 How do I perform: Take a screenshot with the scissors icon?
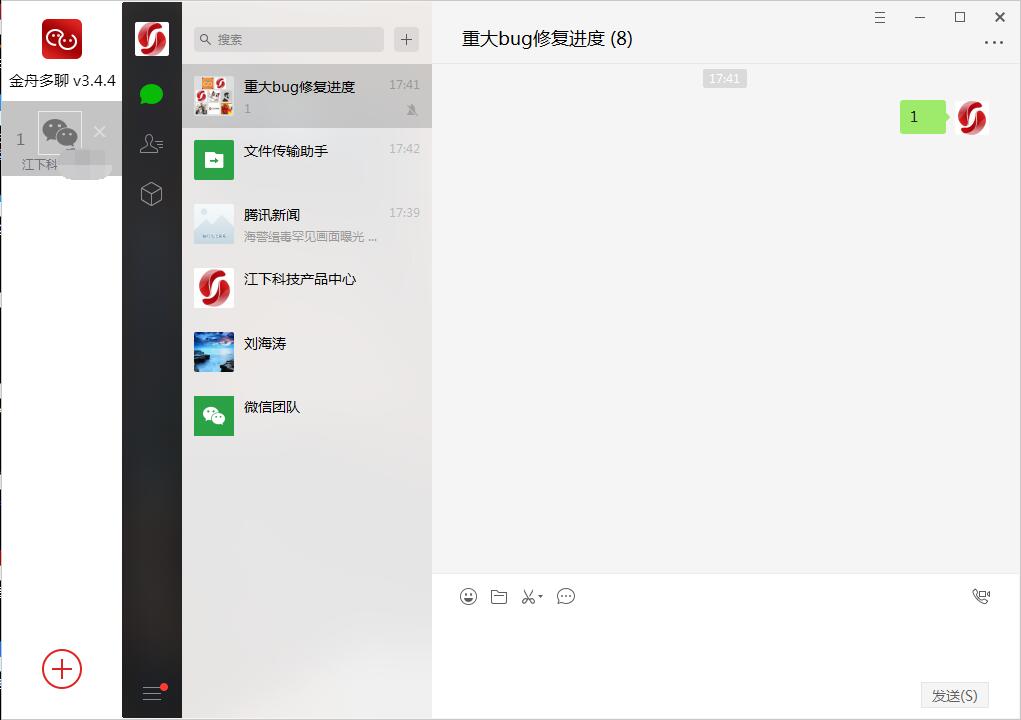(x=529, y=596)
